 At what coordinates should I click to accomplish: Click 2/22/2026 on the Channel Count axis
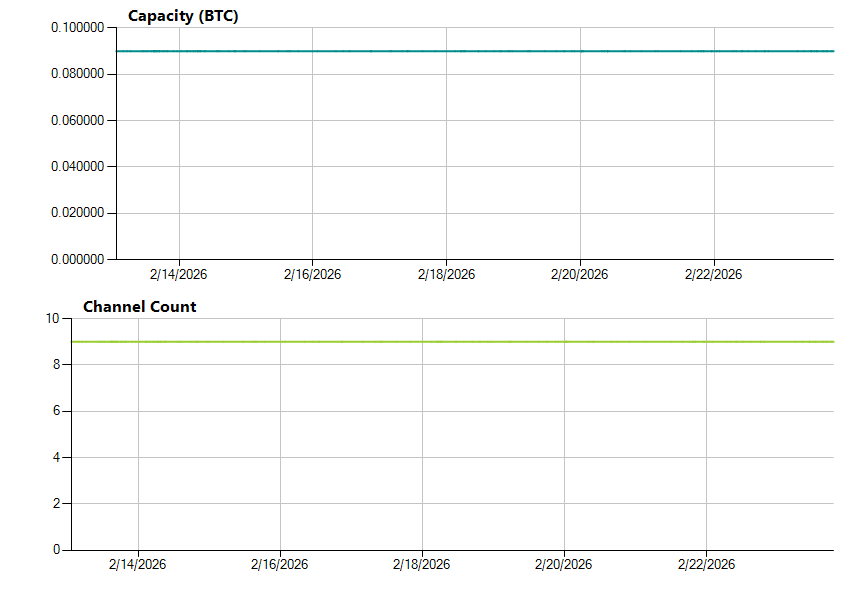706,565
